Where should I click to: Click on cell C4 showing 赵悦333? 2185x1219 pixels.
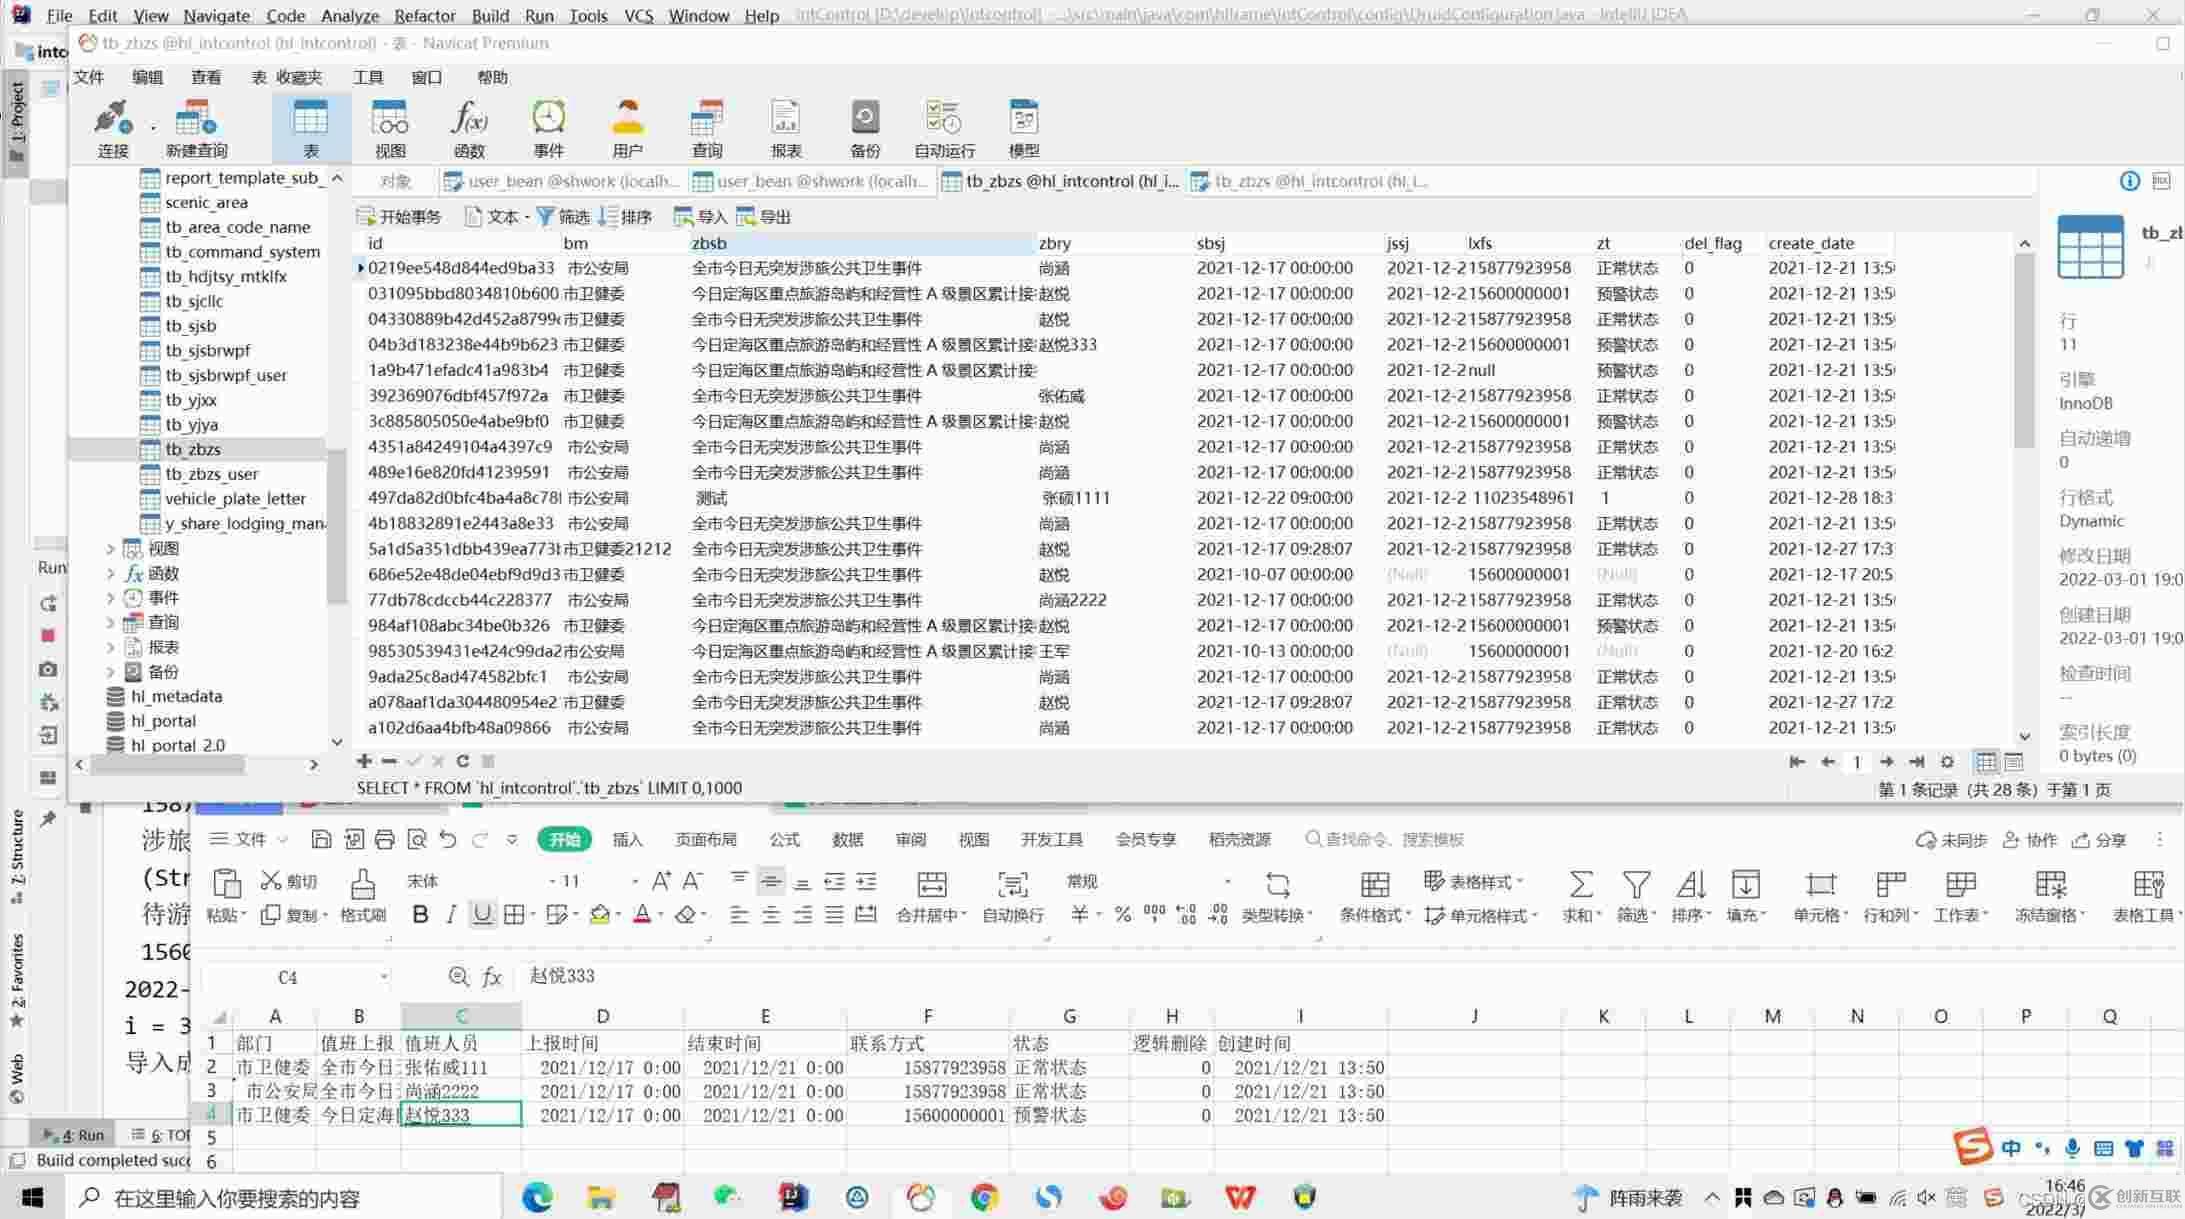(459, 1114)
